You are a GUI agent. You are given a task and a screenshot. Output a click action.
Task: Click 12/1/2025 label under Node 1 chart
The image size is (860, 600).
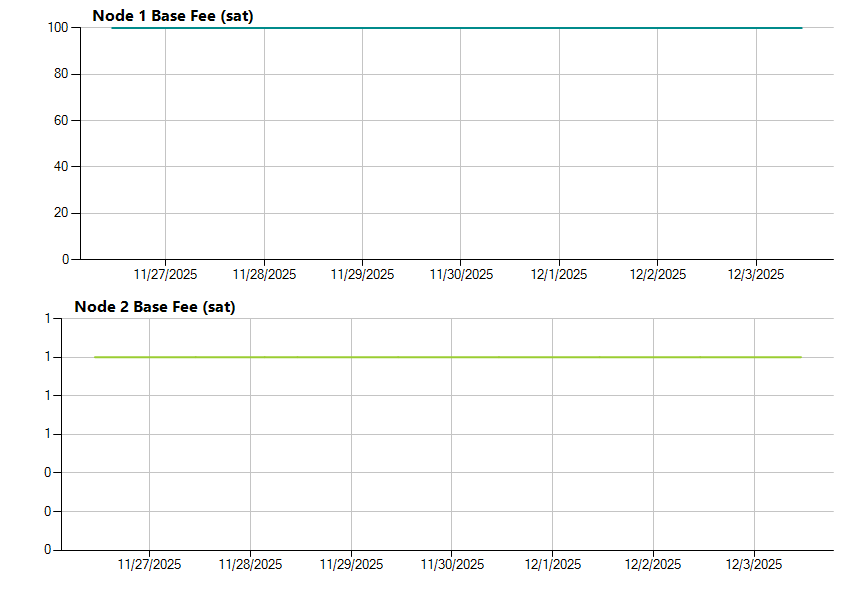tap(559, 274)
